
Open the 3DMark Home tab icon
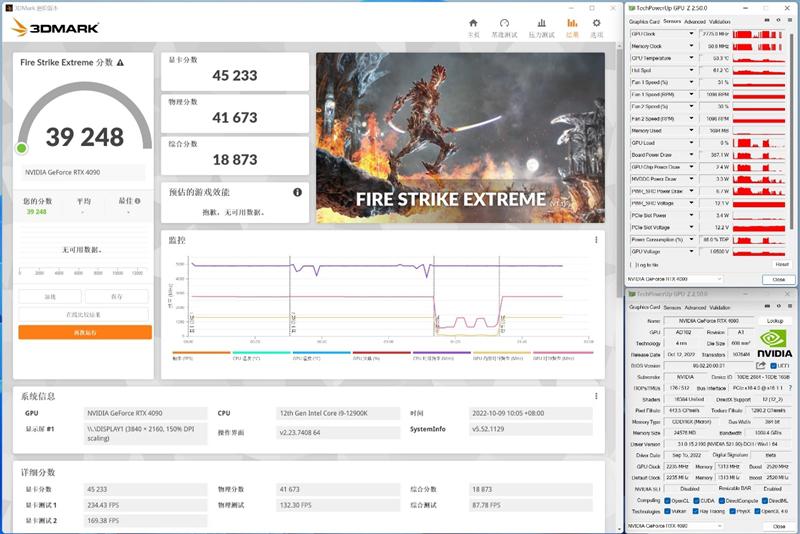pos(473,24)
